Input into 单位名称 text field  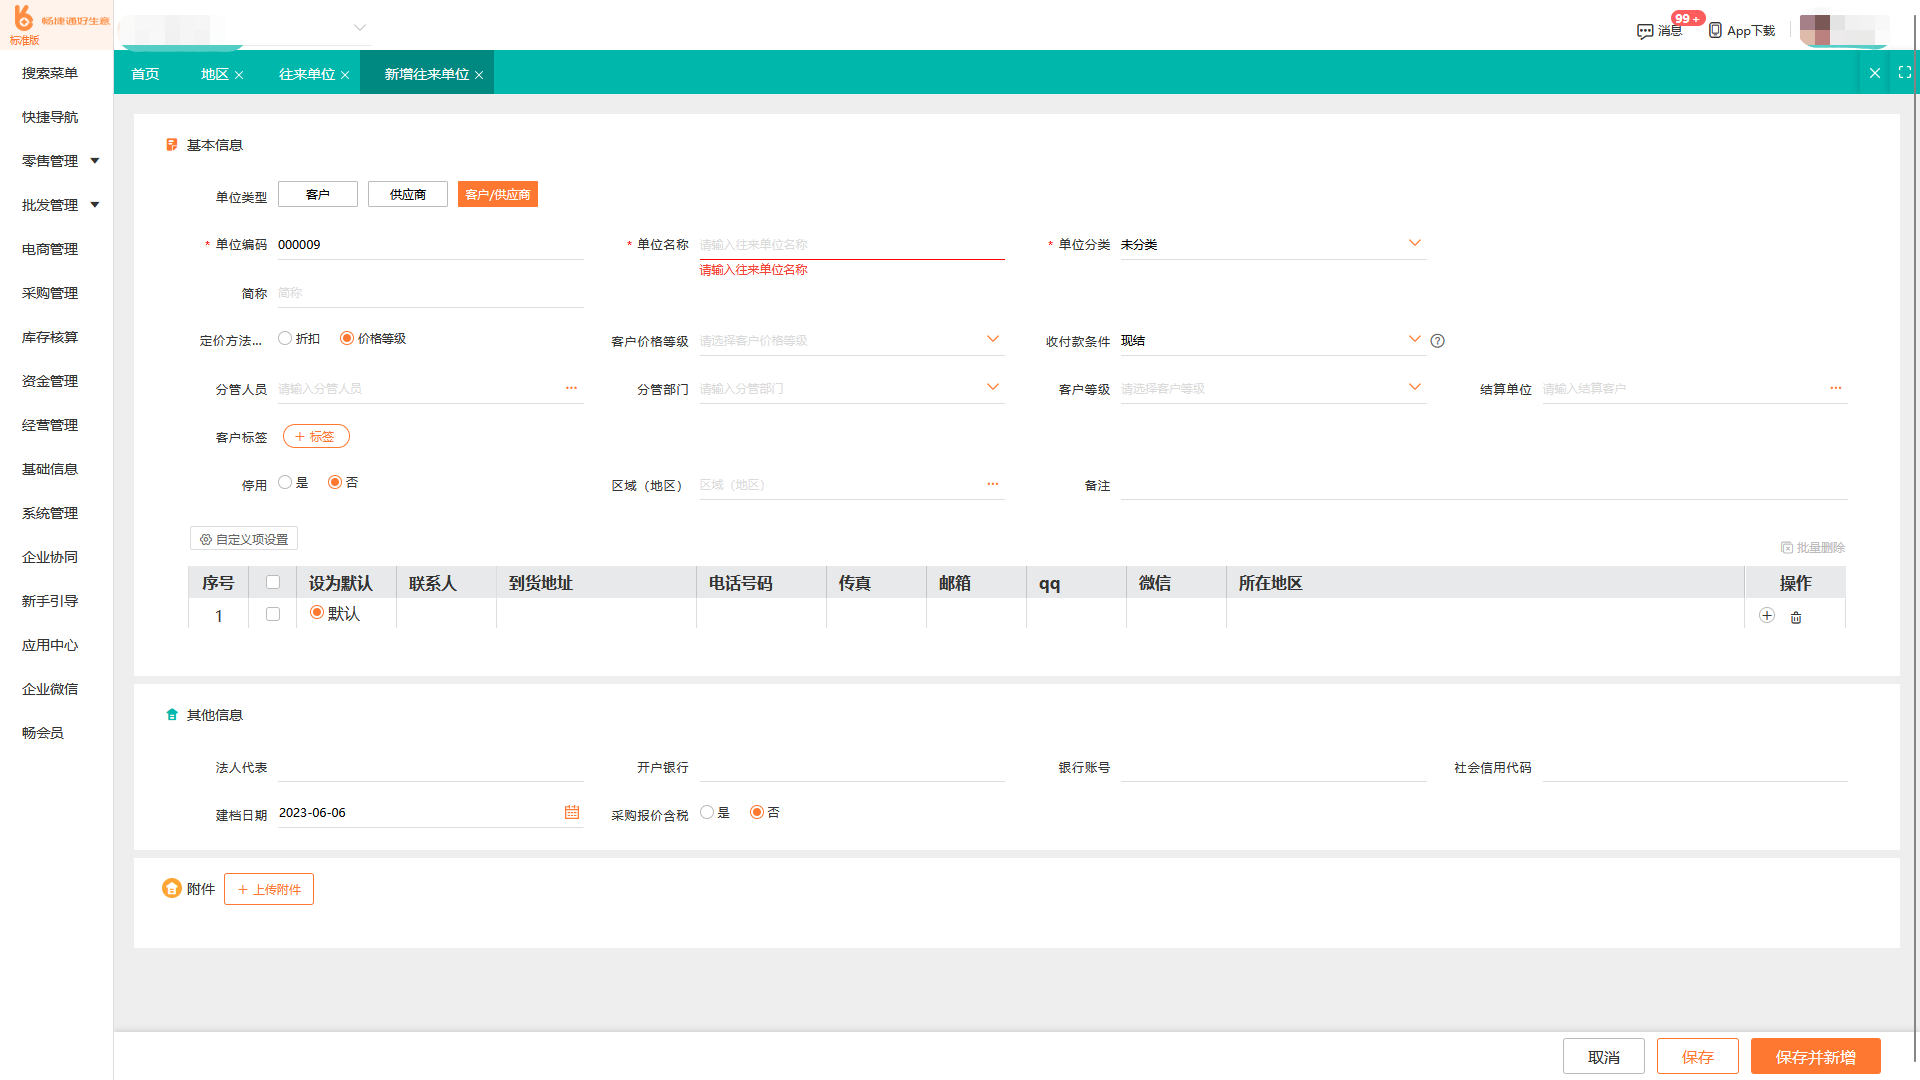[x=851, y=244]
